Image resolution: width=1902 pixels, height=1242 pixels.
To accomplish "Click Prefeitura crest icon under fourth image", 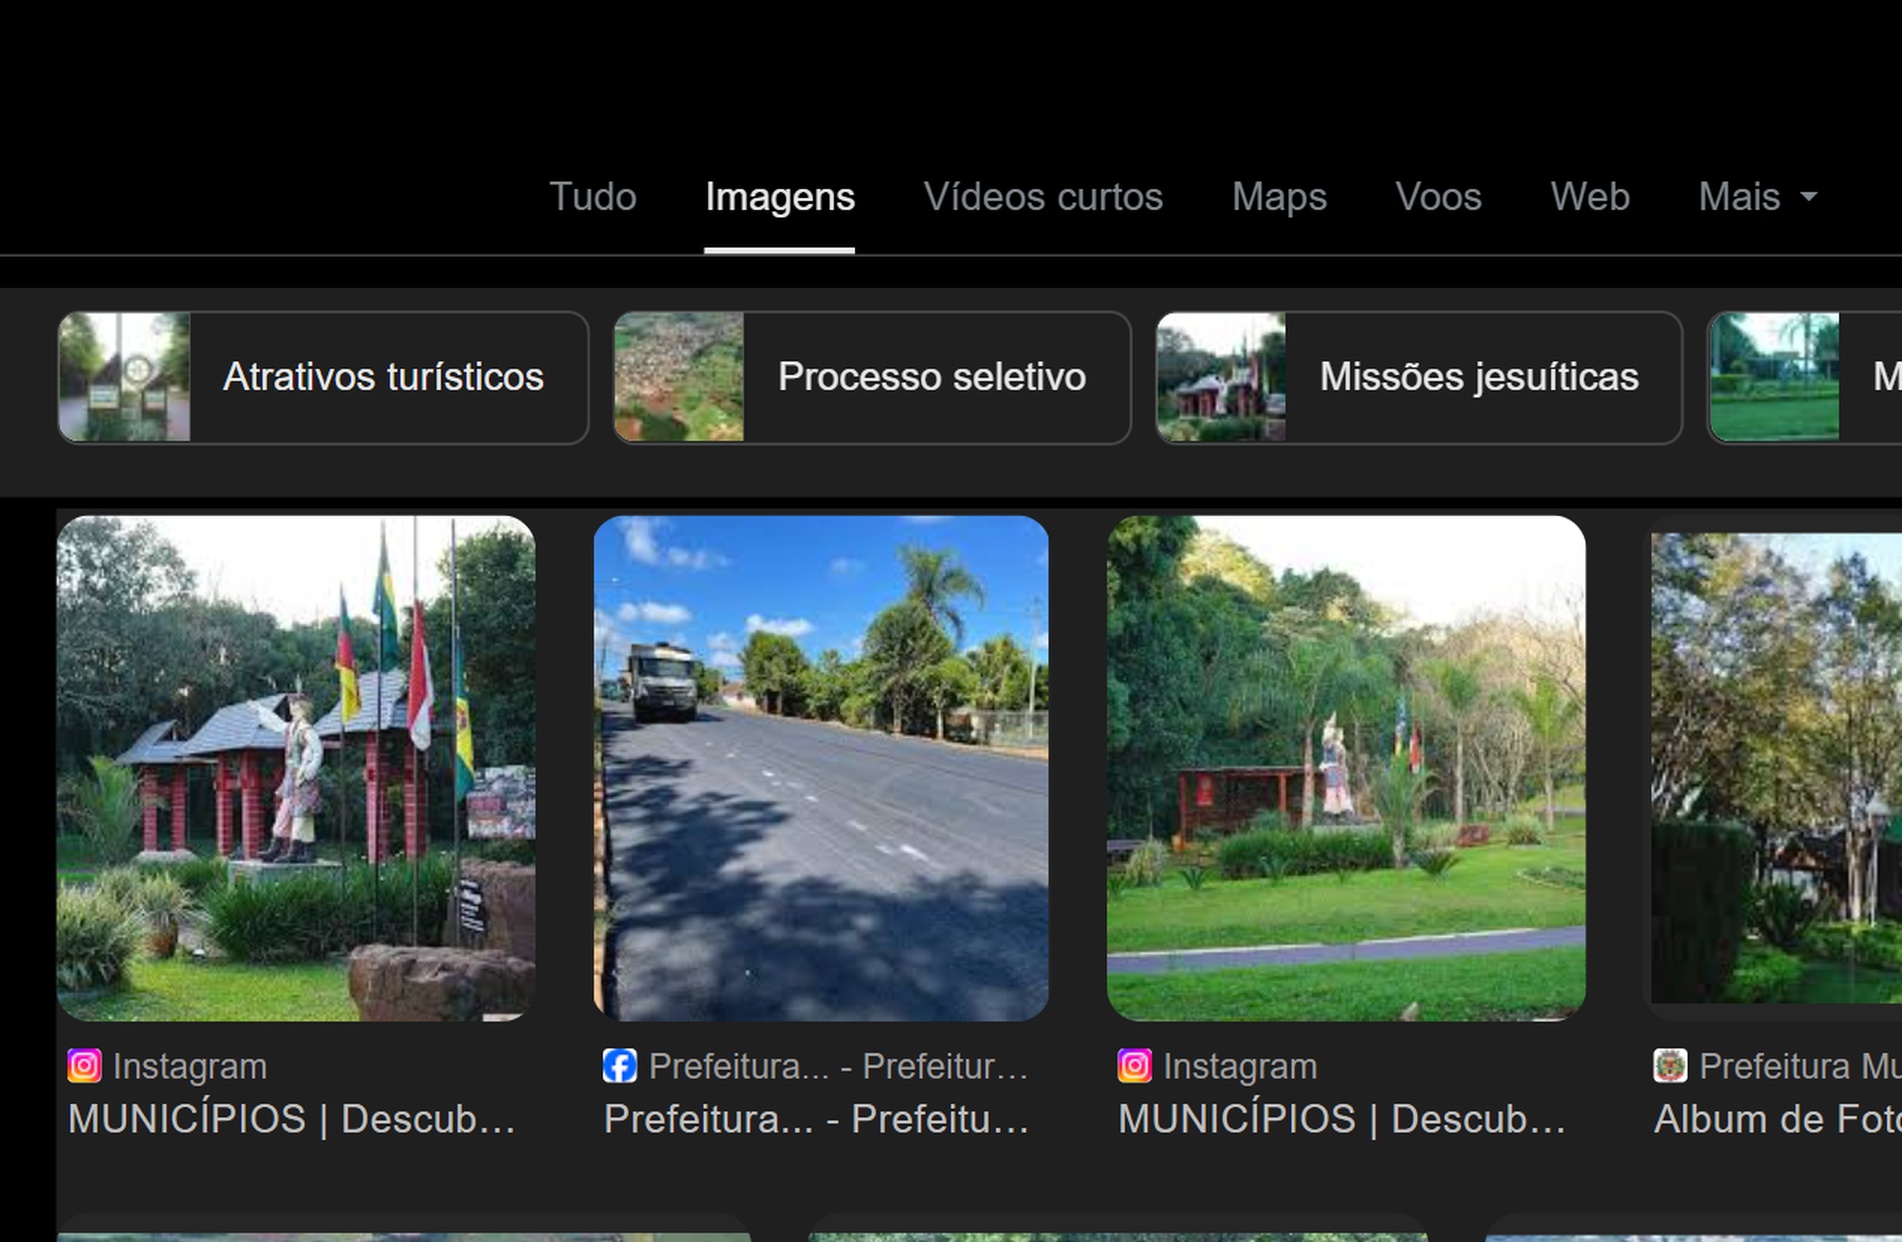I will tap(1669, 1066).
